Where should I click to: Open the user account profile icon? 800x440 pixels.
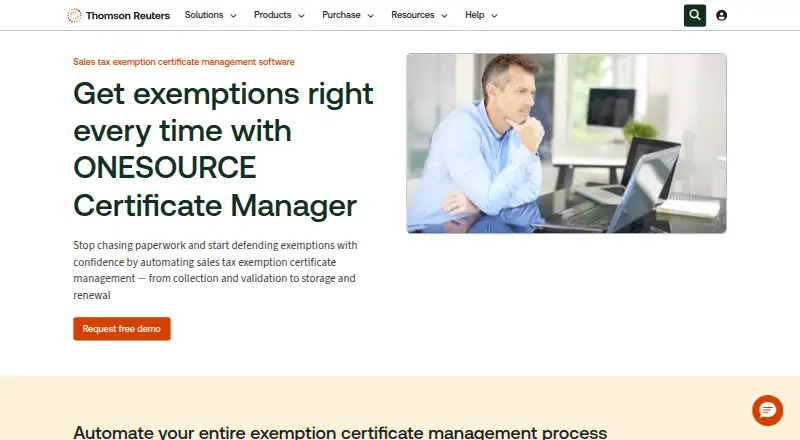[x=721, y=15]
